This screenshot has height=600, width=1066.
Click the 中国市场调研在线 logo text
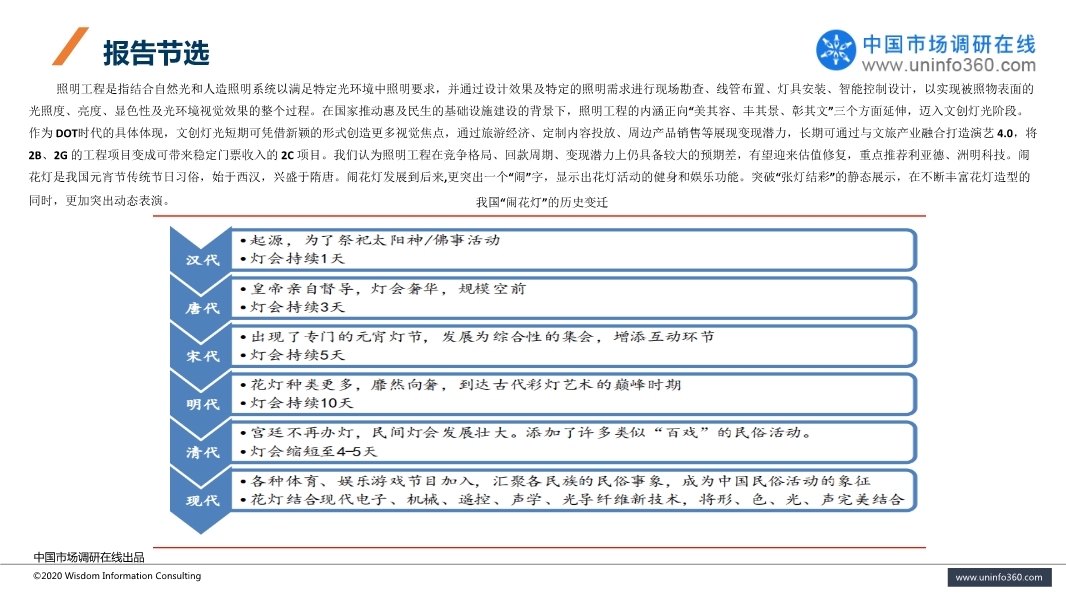[x=948, y=43]
